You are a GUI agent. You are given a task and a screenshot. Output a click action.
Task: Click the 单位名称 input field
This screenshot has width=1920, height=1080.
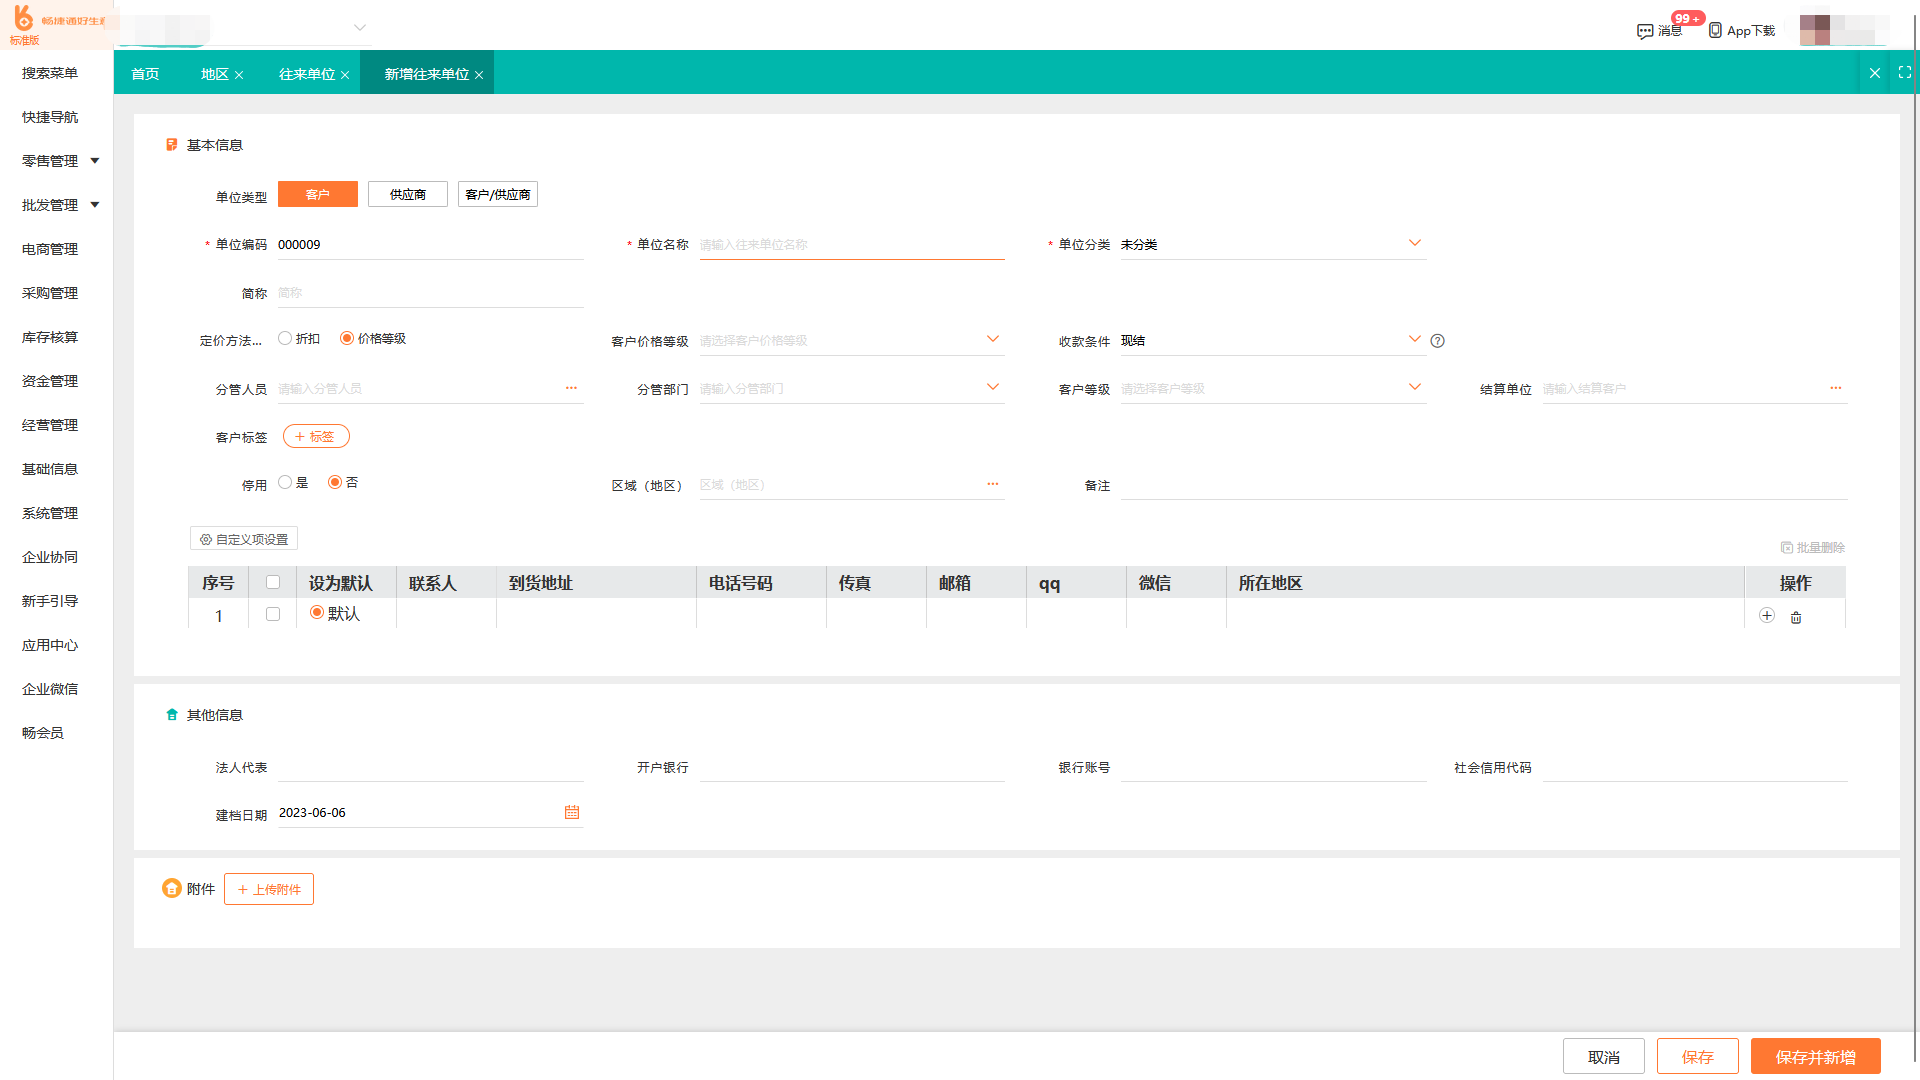[x=851, y=244]
